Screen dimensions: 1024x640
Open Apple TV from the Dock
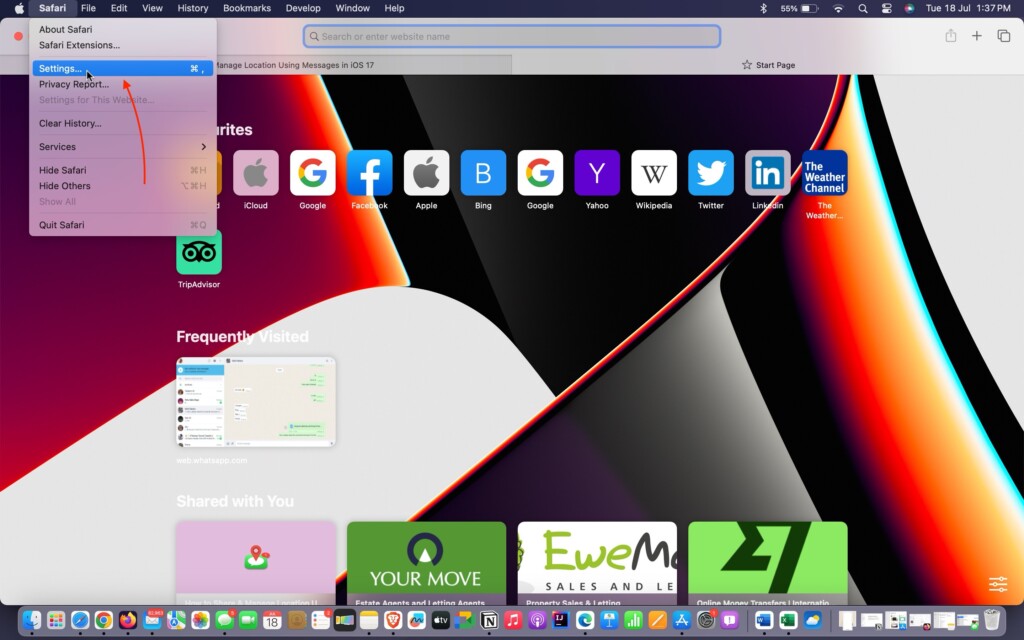[441, 620]
